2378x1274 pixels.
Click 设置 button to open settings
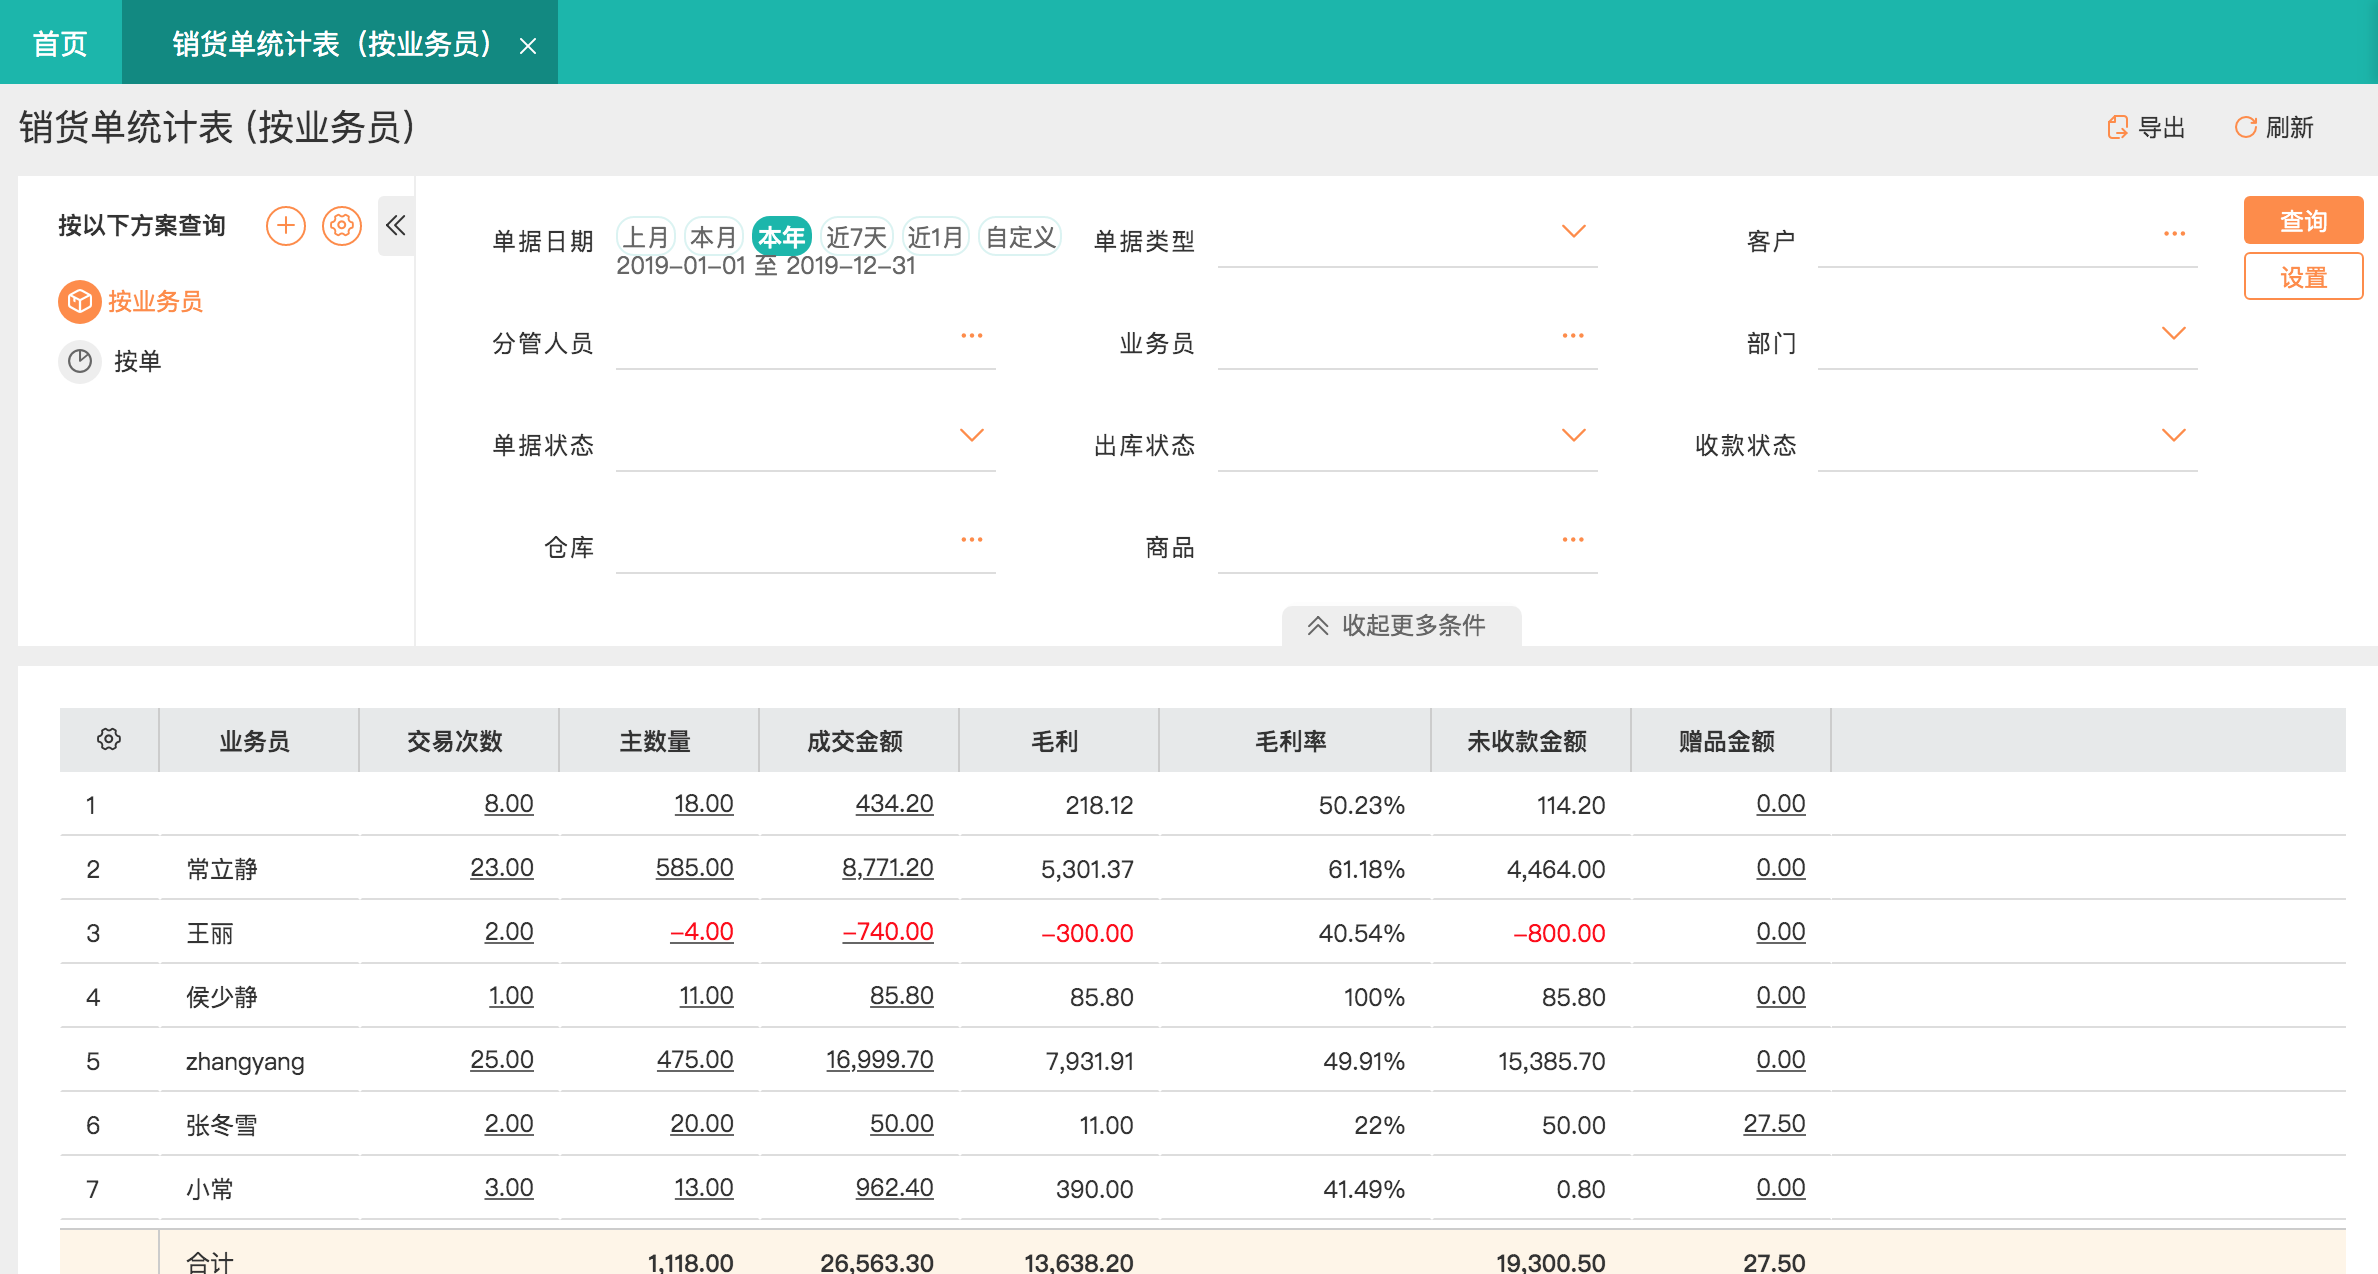pos(2299,280)
